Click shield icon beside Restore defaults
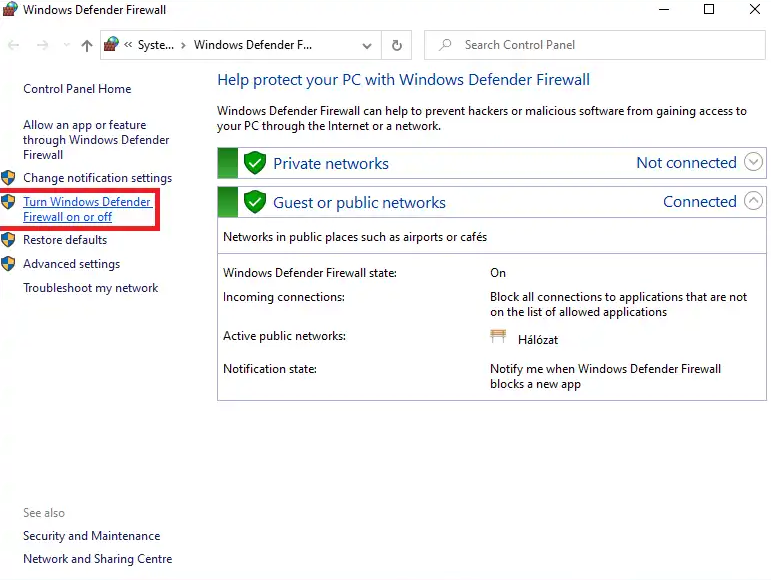The width and height of the screenshot is (771, 580). click(x=8, y=240)
